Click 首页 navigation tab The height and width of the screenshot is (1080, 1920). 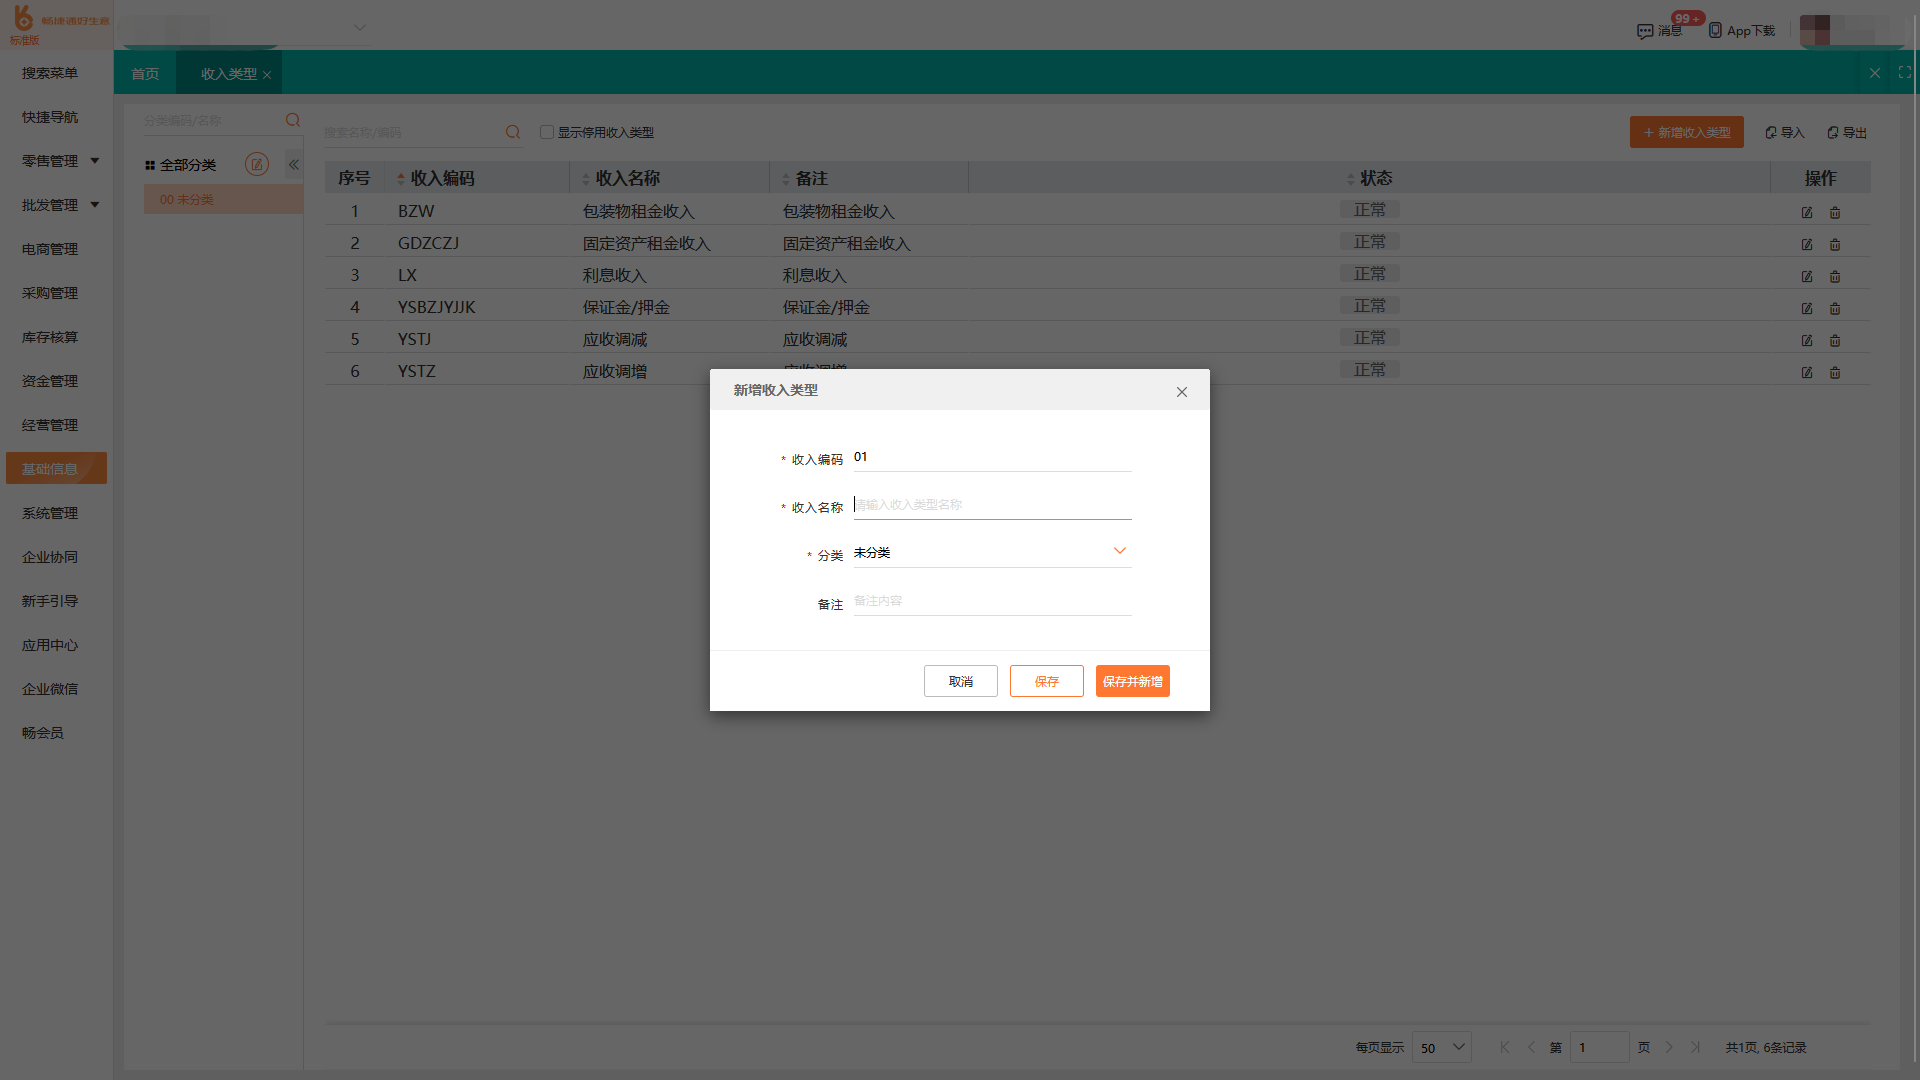pyautogui.click(x=144, y=73)
